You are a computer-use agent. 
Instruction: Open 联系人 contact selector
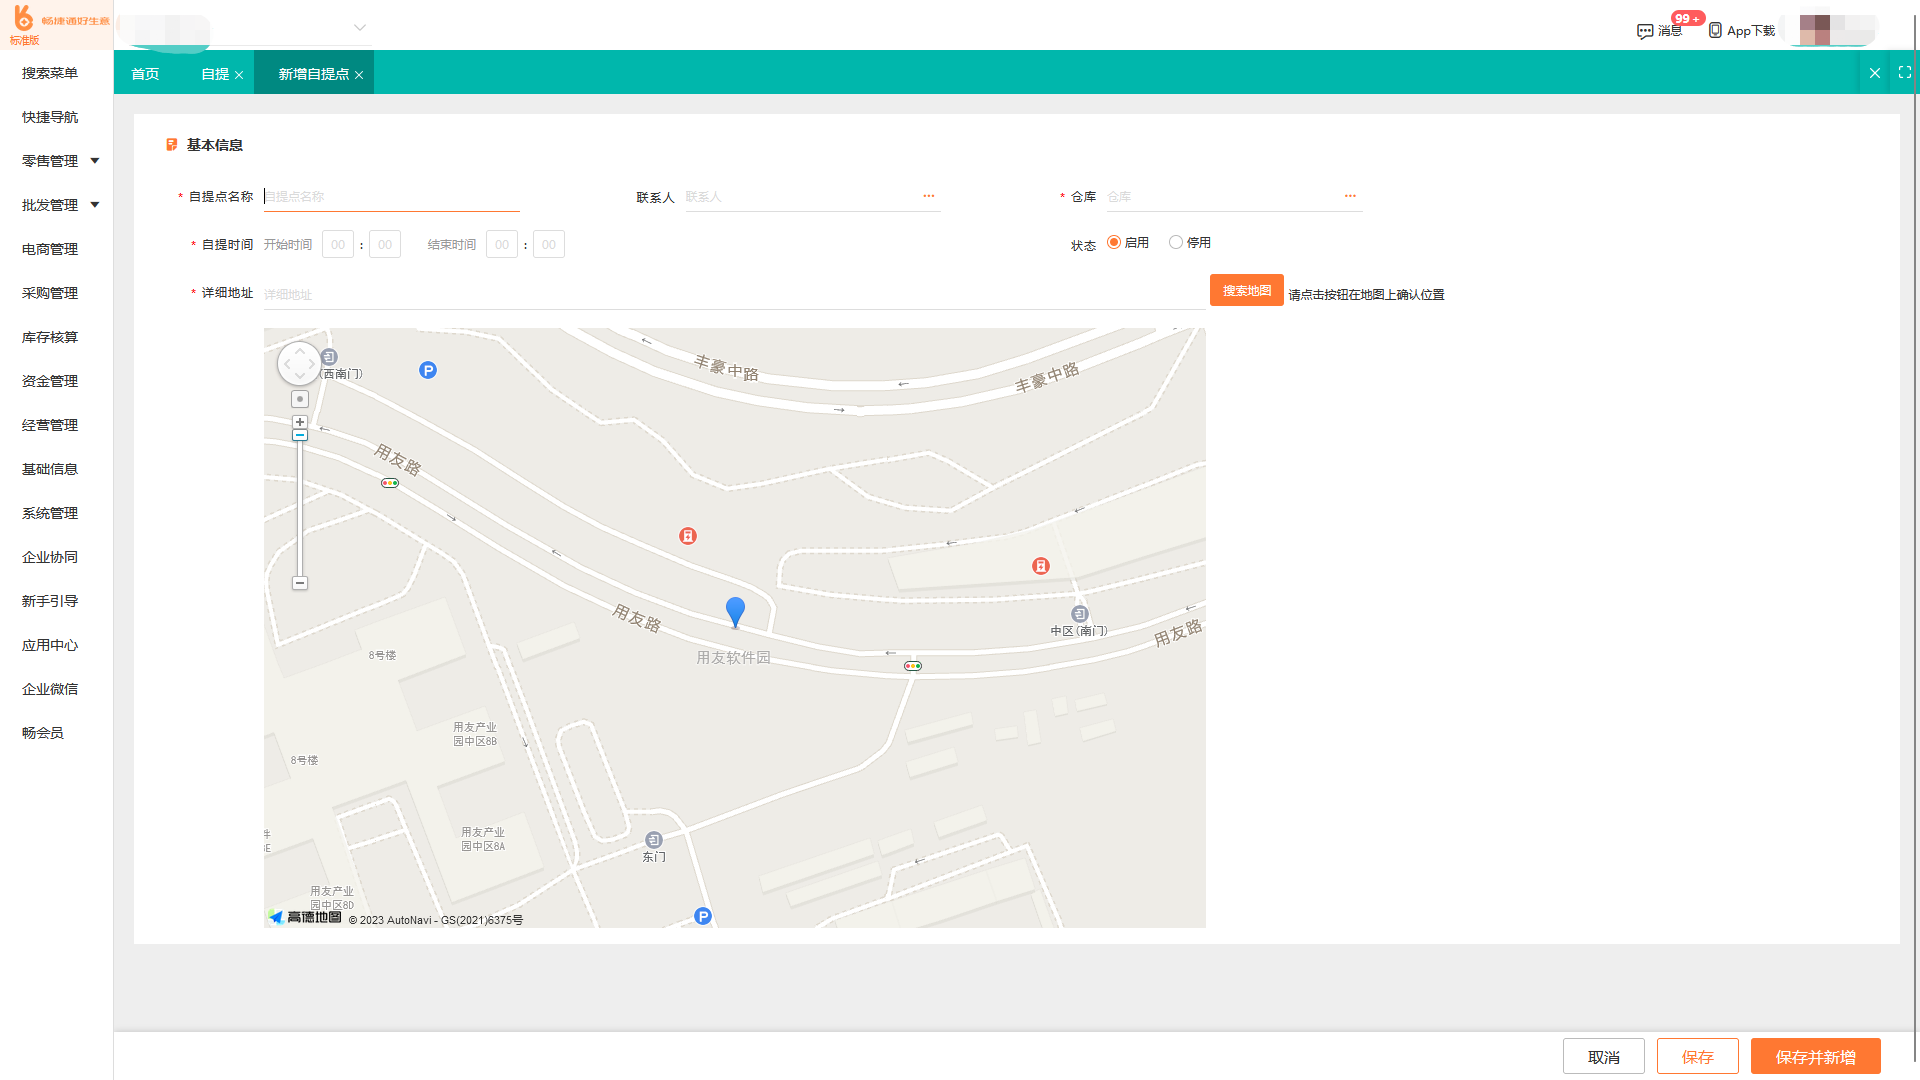tap(930, 195)
